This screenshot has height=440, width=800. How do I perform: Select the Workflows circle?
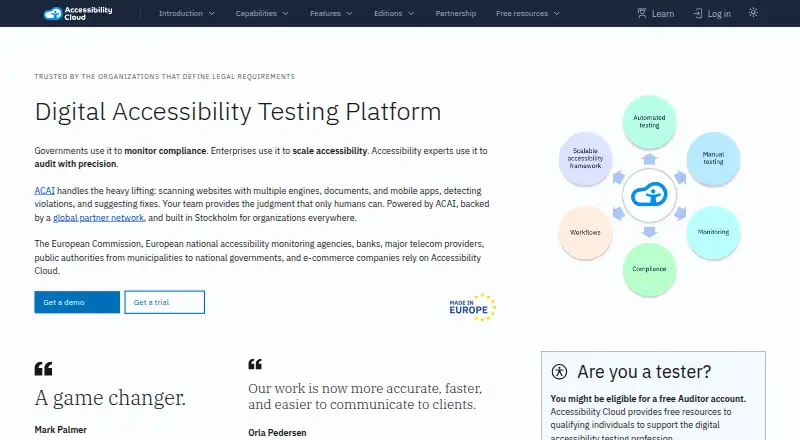click(x=585, y=232)
